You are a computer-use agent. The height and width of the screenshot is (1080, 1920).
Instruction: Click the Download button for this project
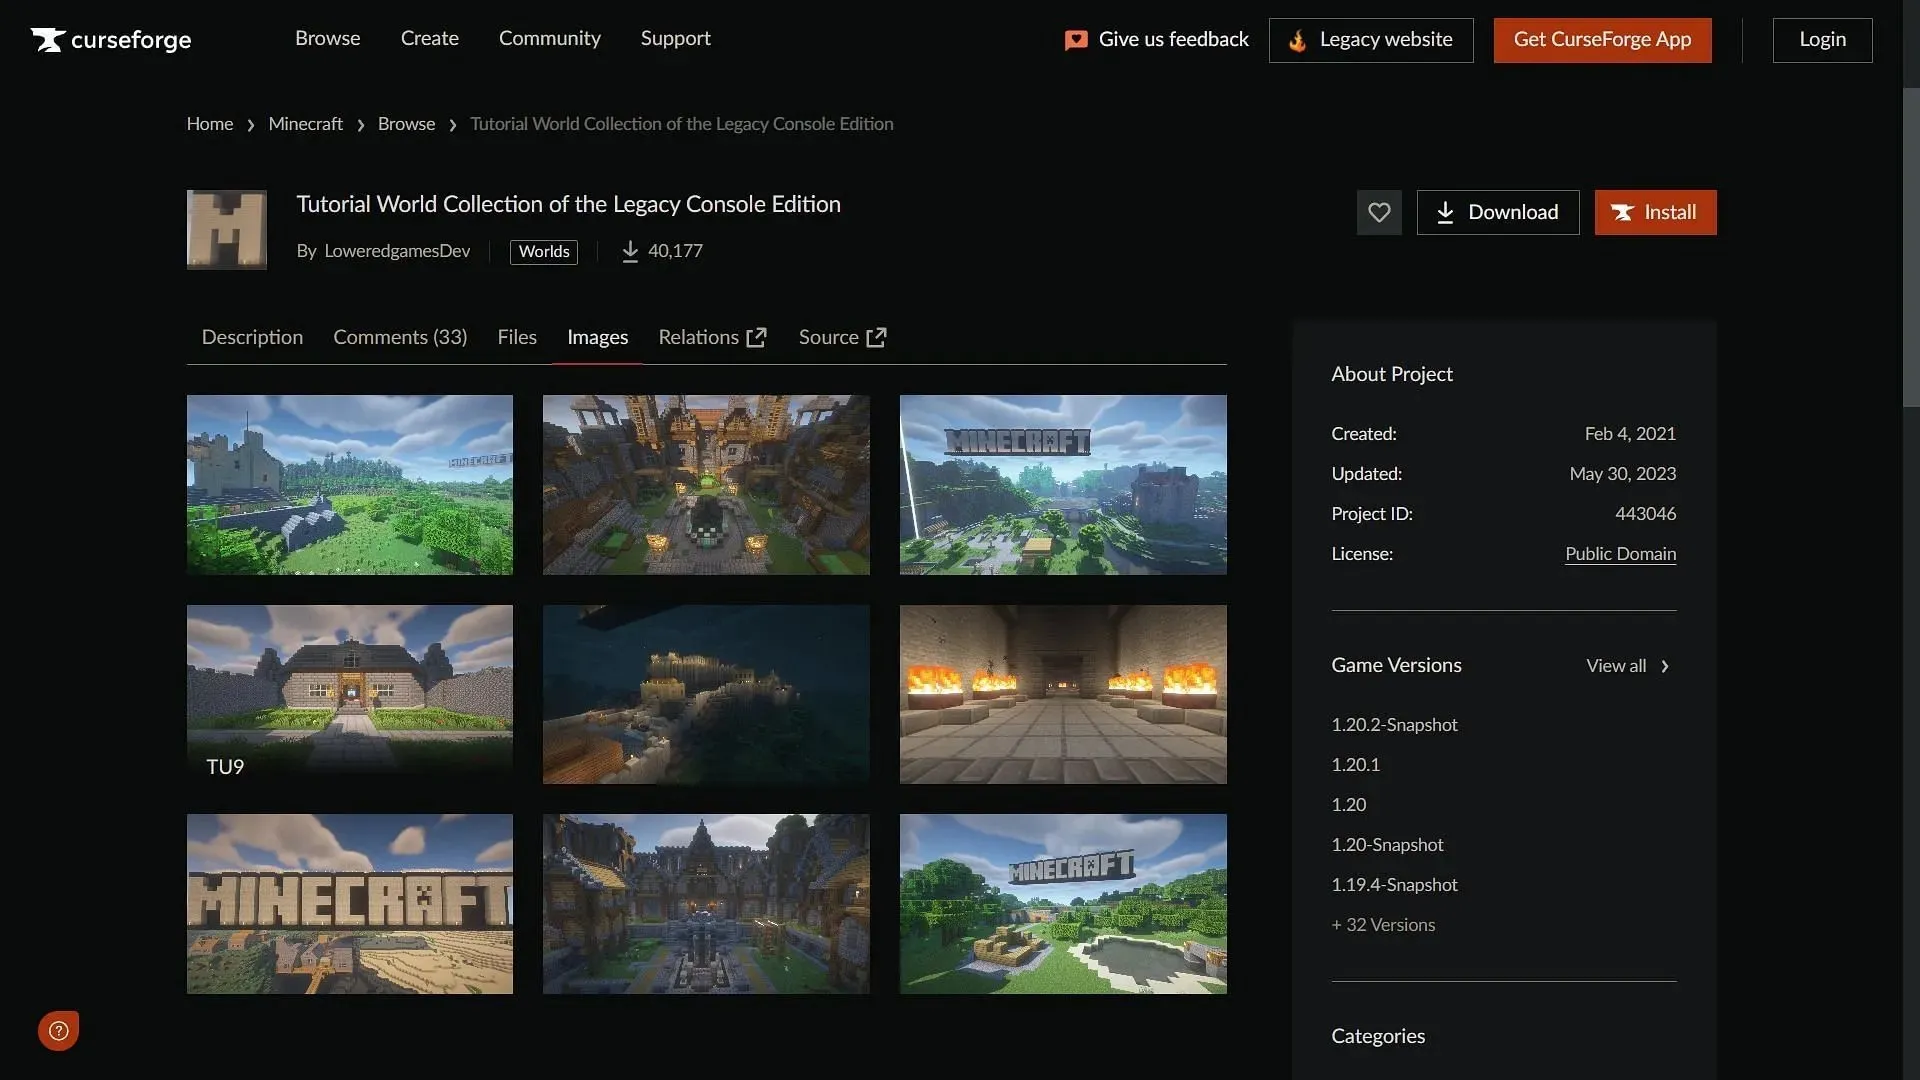pos(1498,211)
